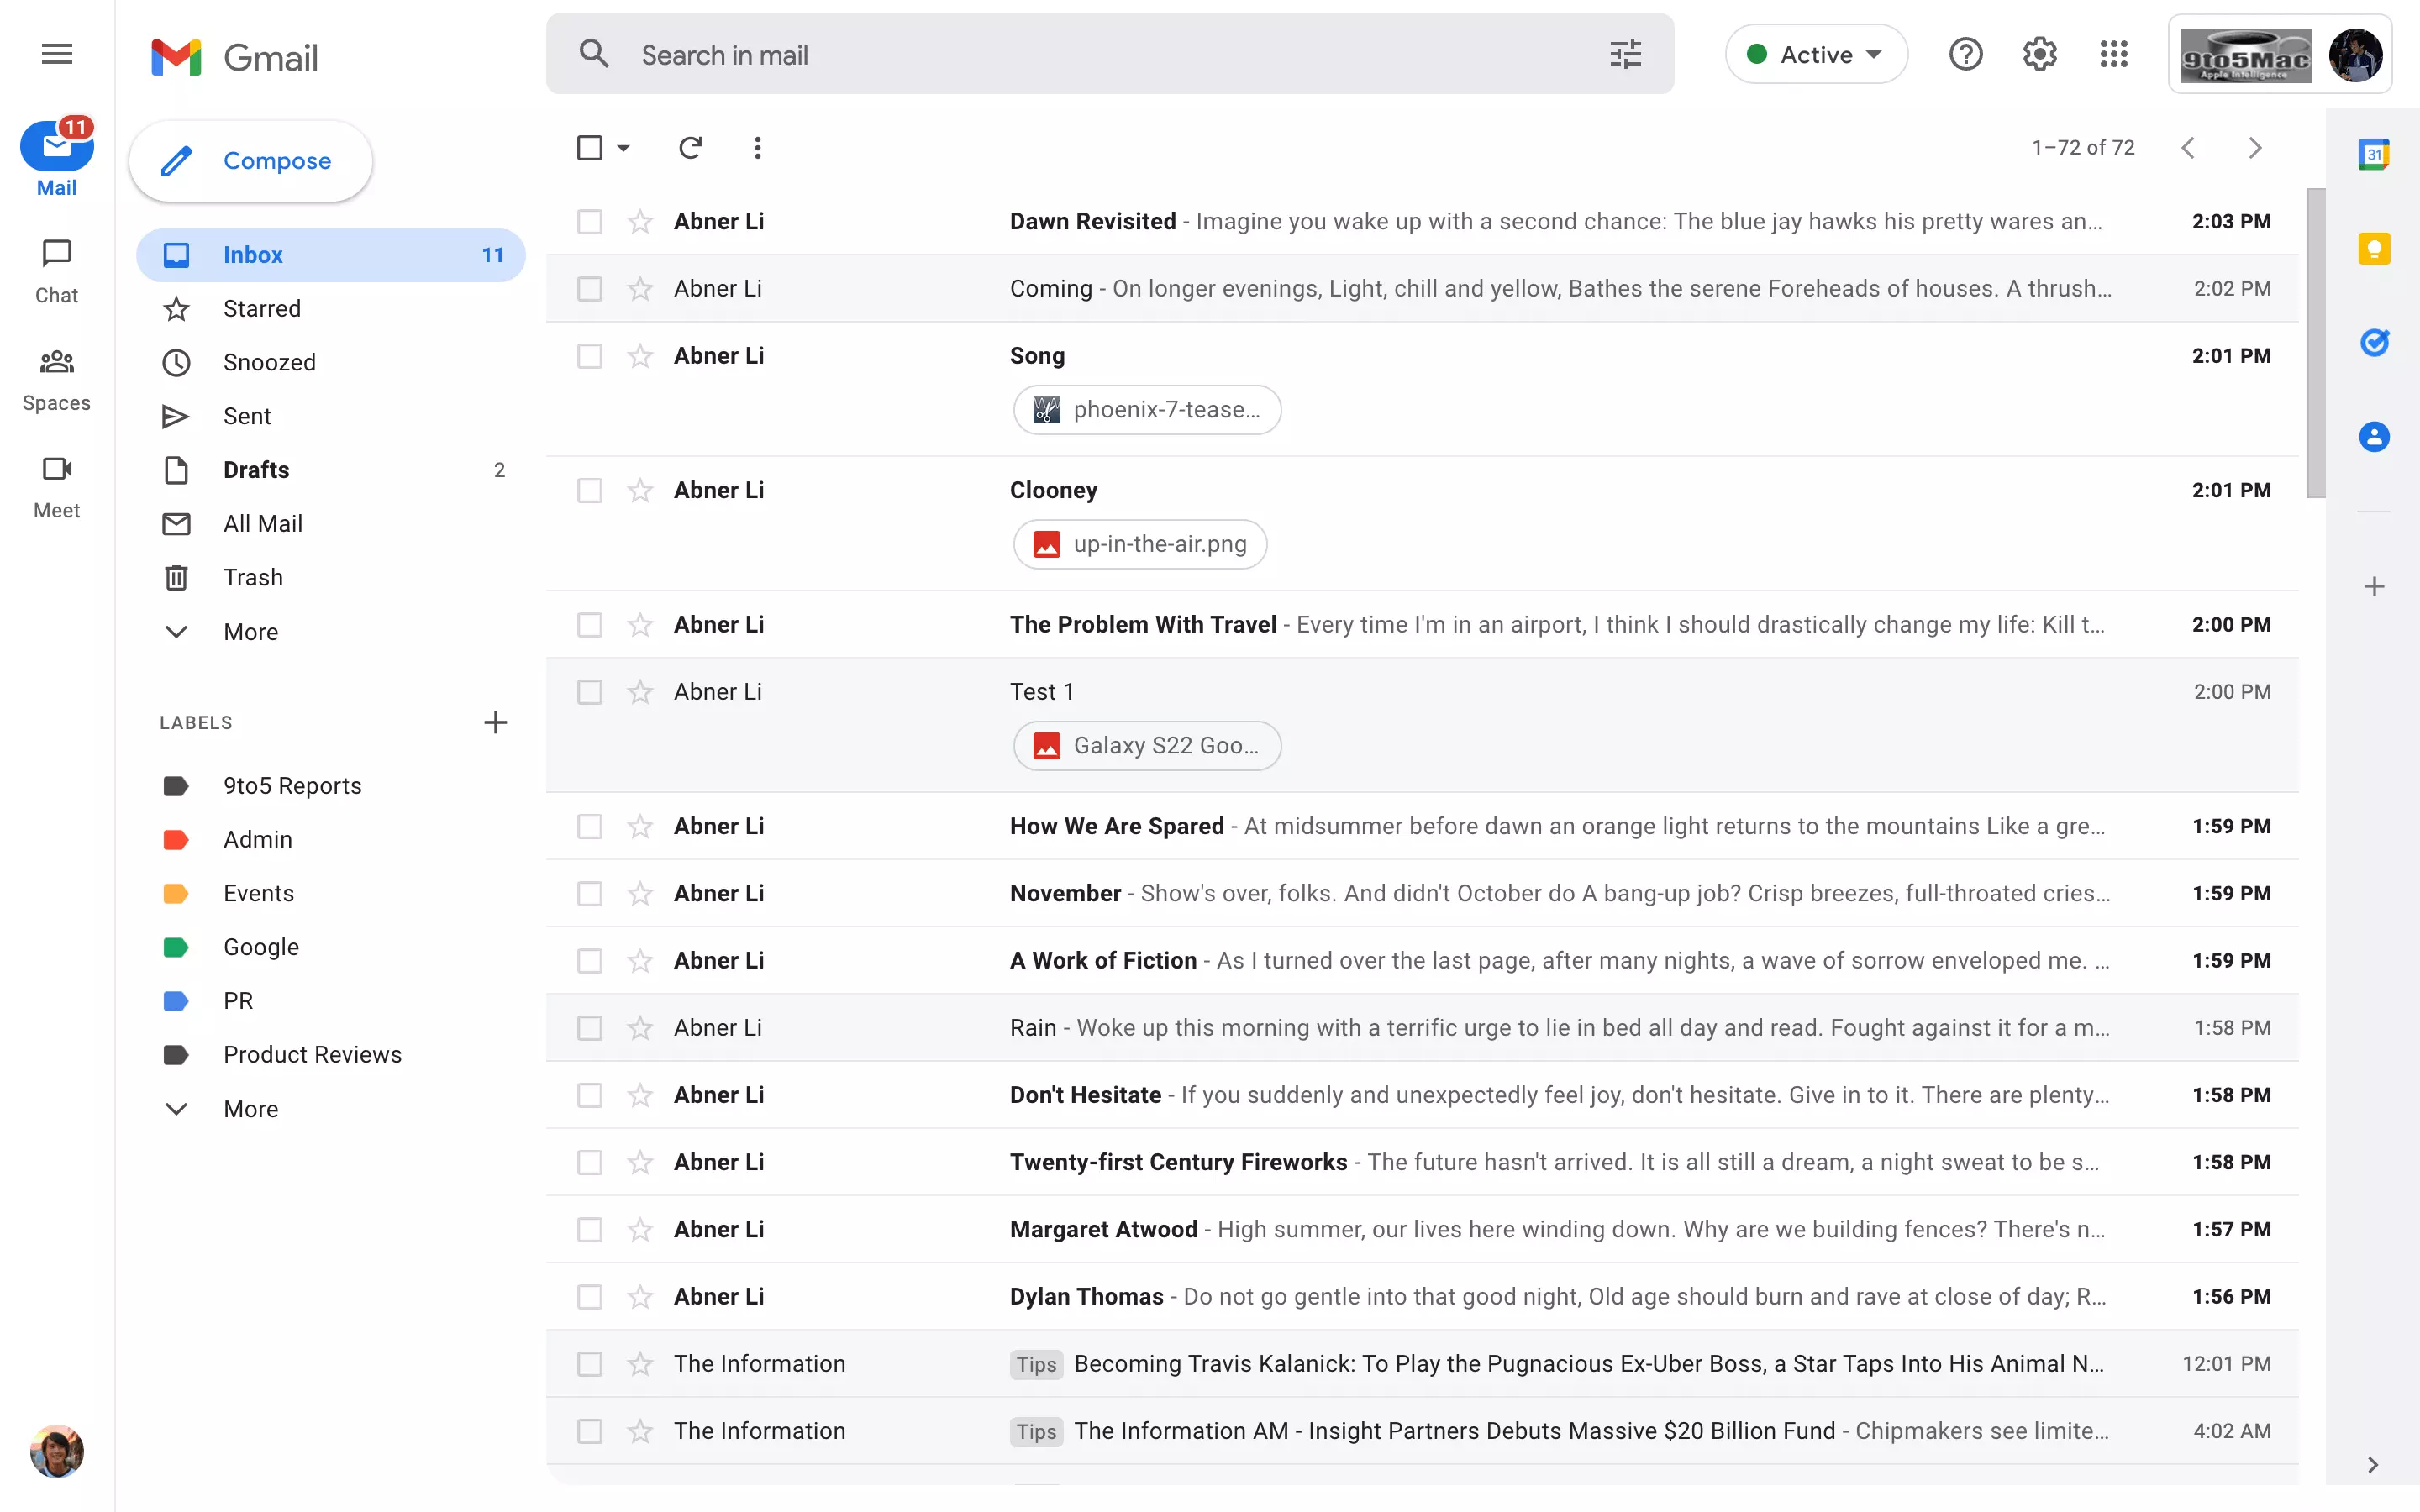Click the Meet sidebar icon
This screenshot has width=2420, height=1512.
pos(57,469)
